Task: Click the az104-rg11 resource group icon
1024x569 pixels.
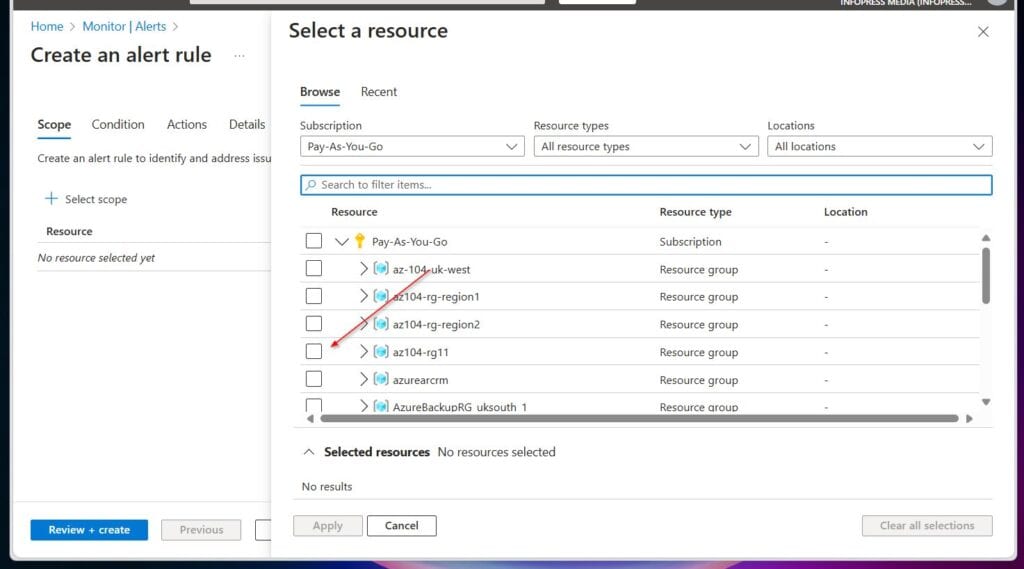Action: tap(381, 351)
